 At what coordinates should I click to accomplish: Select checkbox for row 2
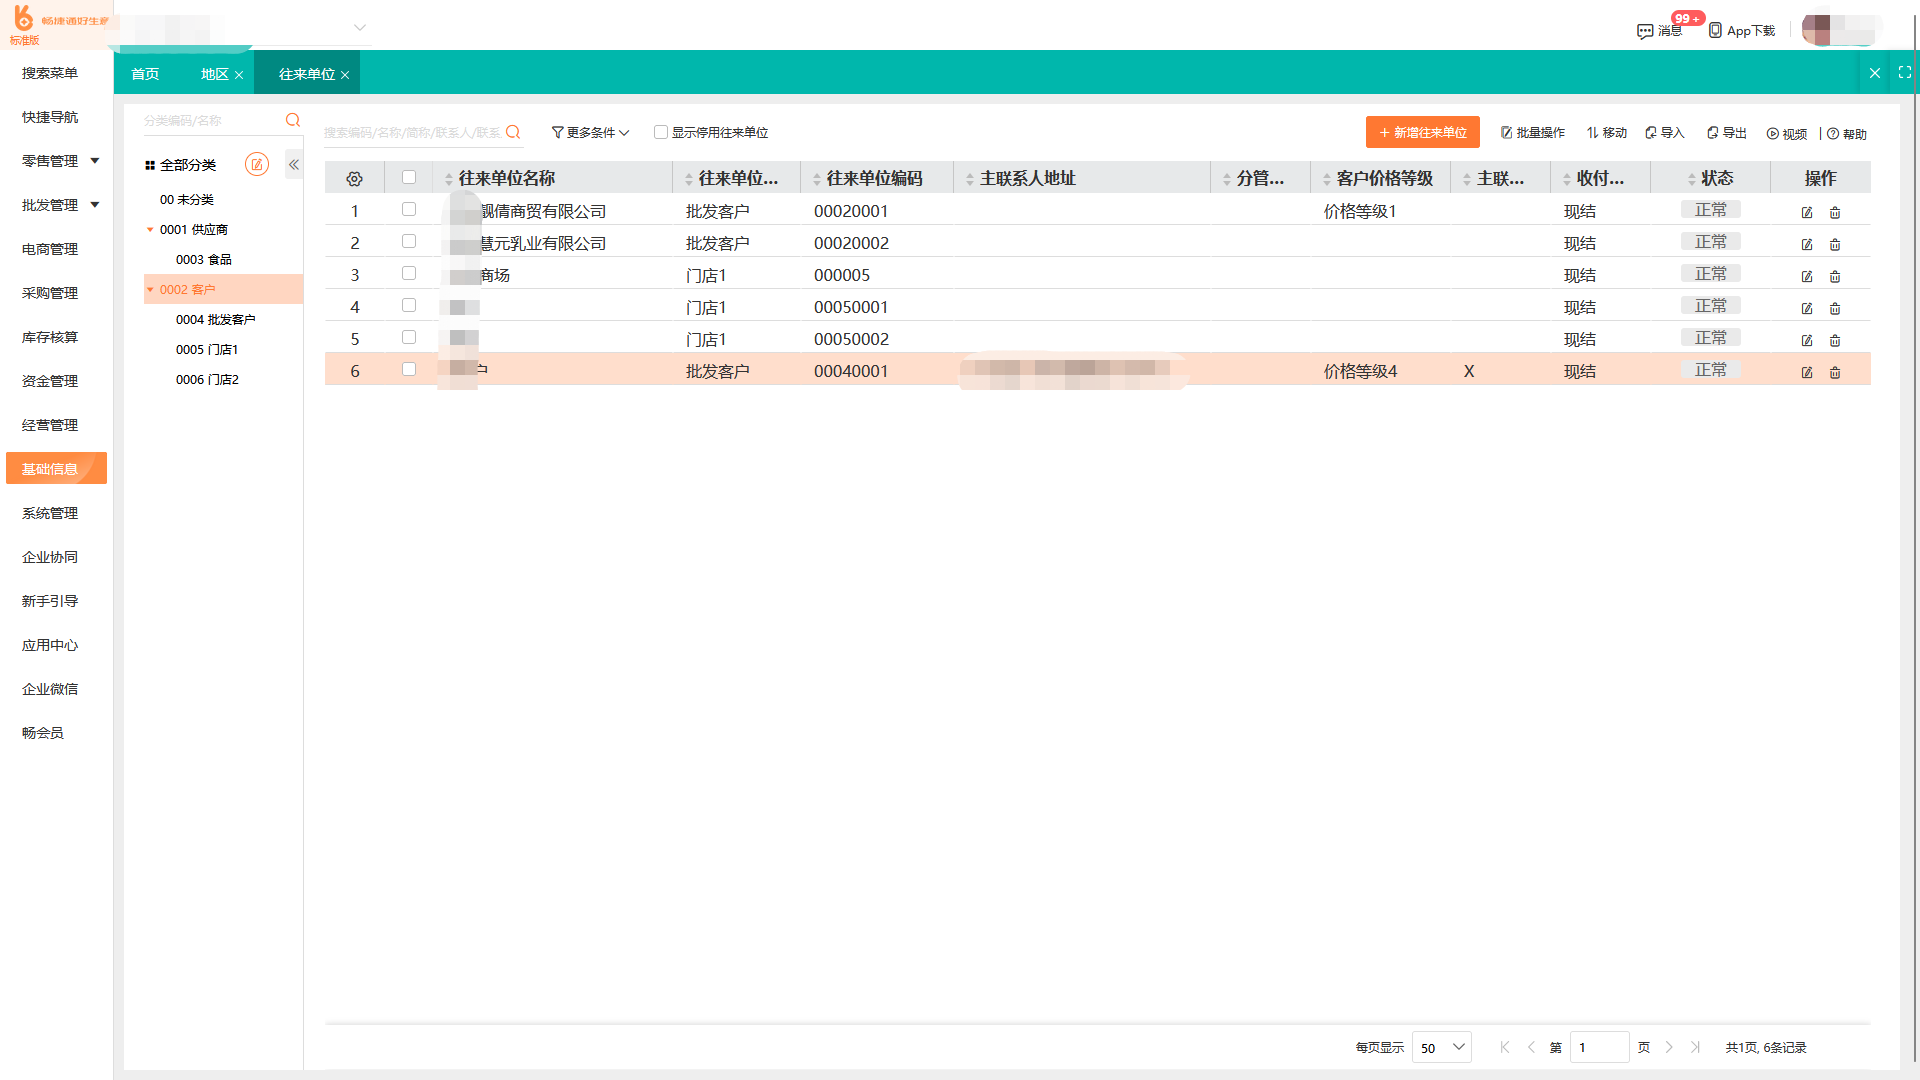(x=410, y=243)
